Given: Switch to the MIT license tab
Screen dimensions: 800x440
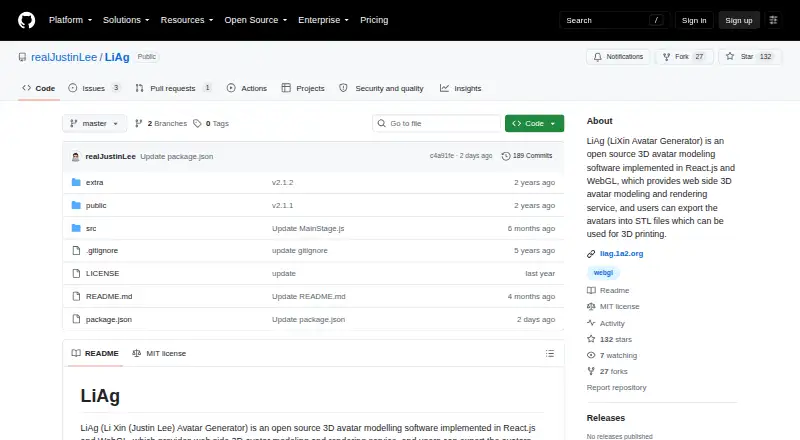Looking at the screenshot, I should pyautogui.click(x=159, y=353).
